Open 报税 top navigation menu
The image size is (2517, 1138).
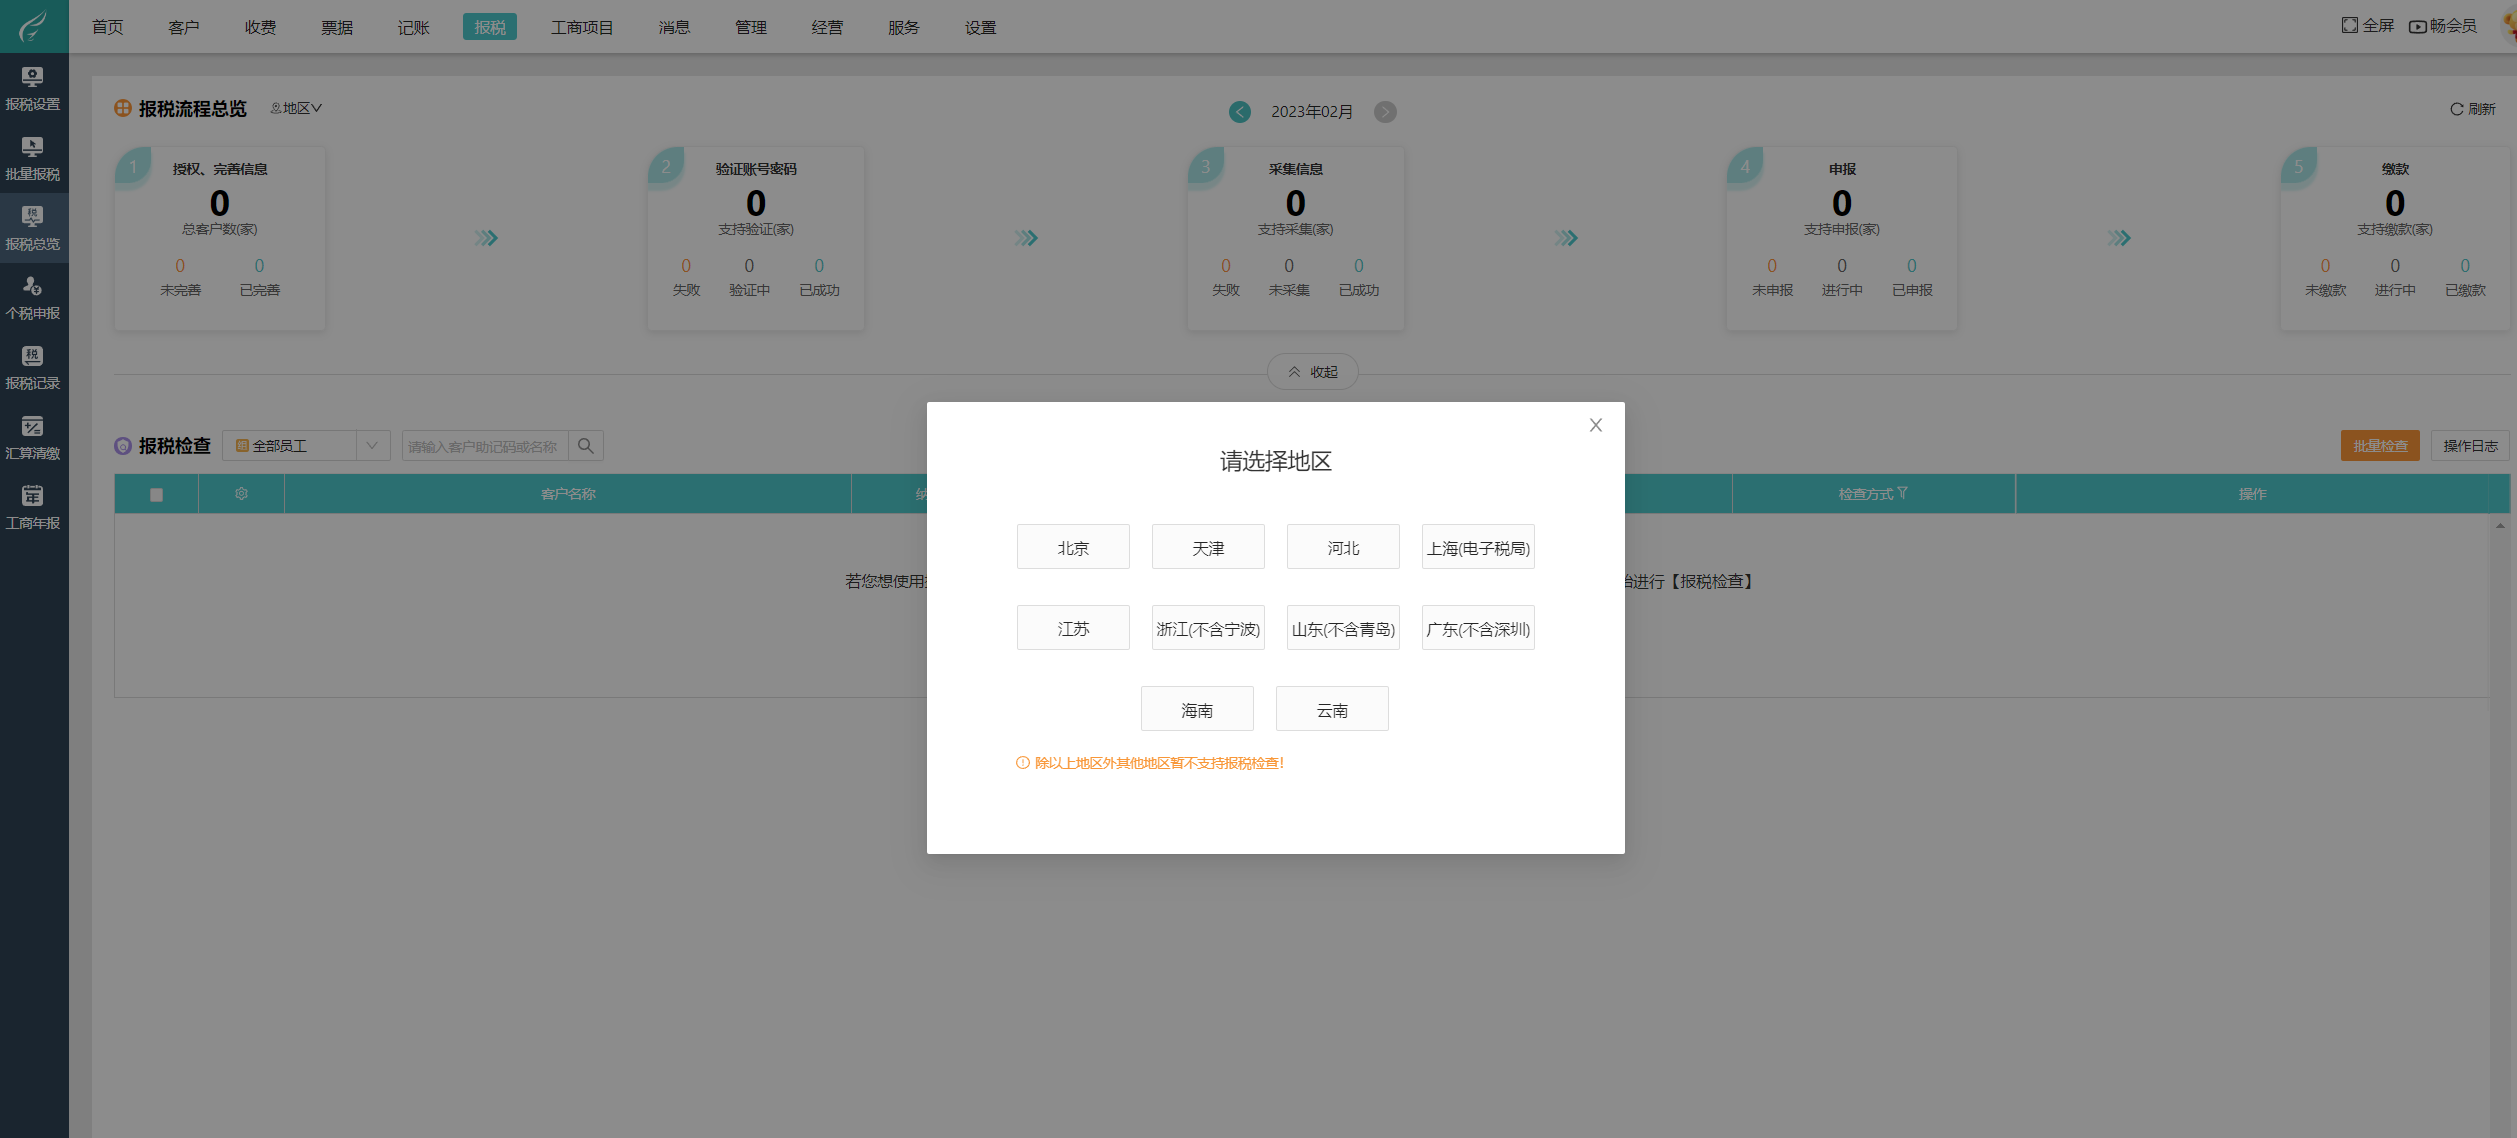tap(491, 27)
